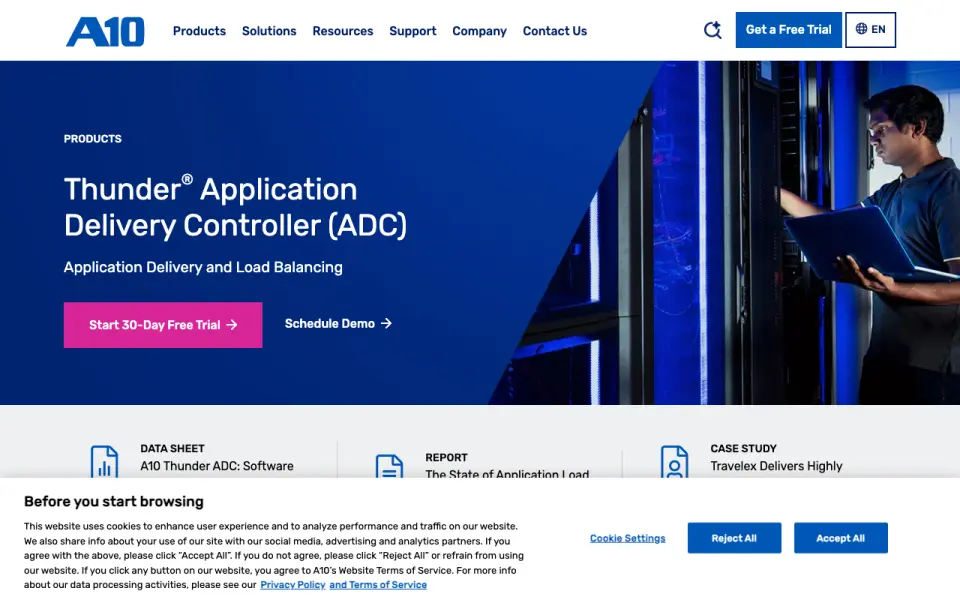Screen dimensions: 960x600
Task: Open the Company menu
Action: pos(479,31)
